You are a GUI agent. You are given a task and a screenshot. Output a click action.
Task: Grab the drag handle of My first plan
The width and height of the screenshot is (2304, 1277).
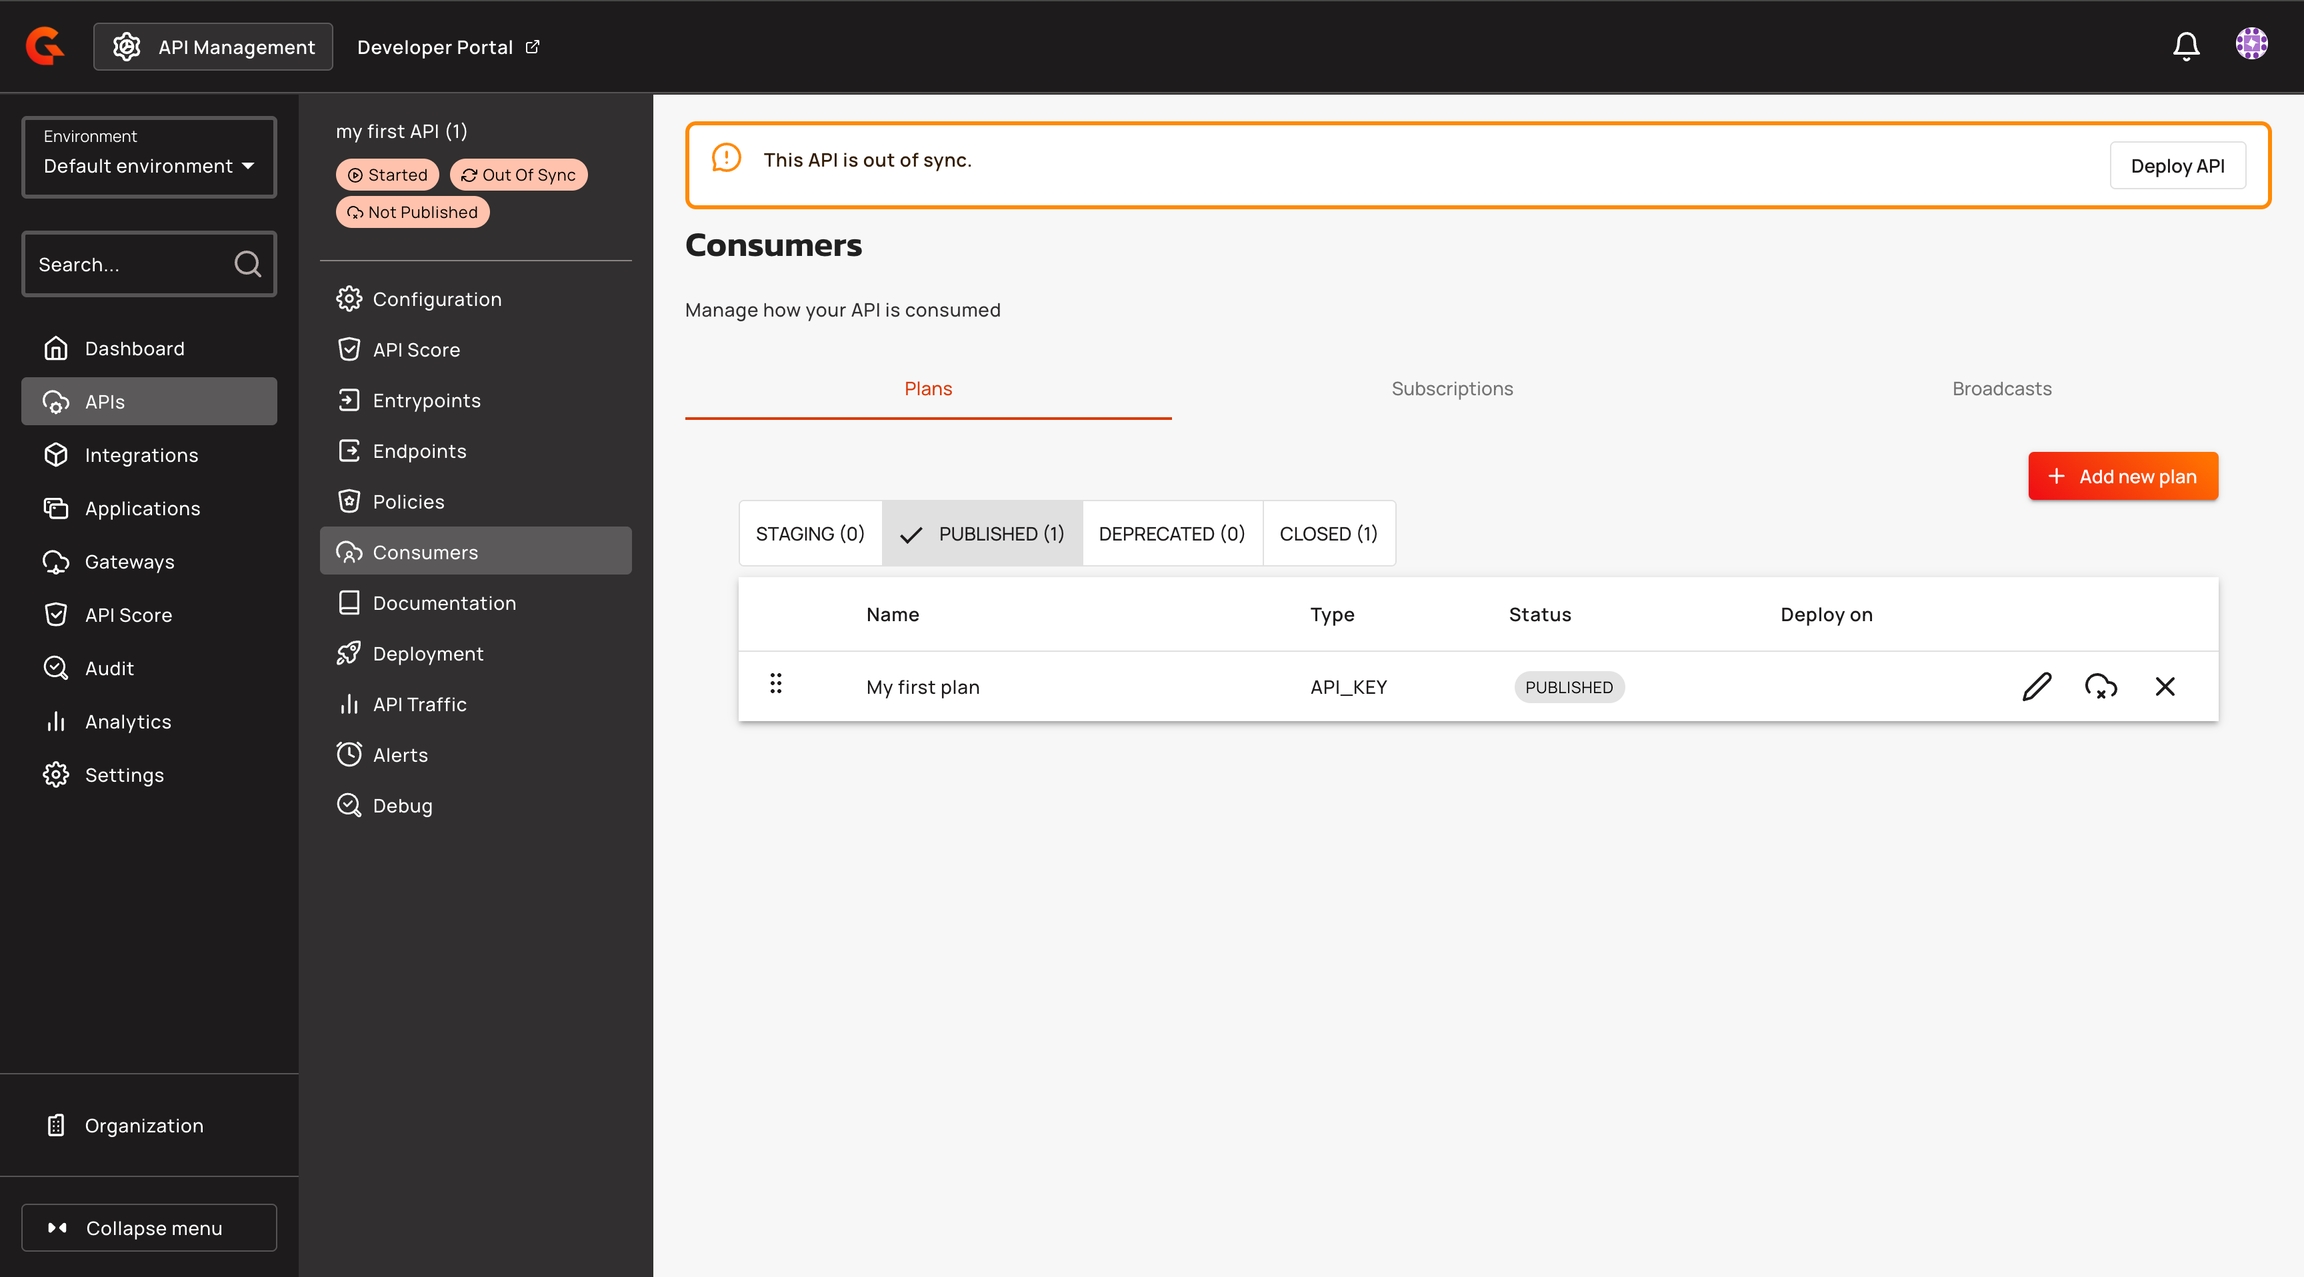tap(776, 684)
